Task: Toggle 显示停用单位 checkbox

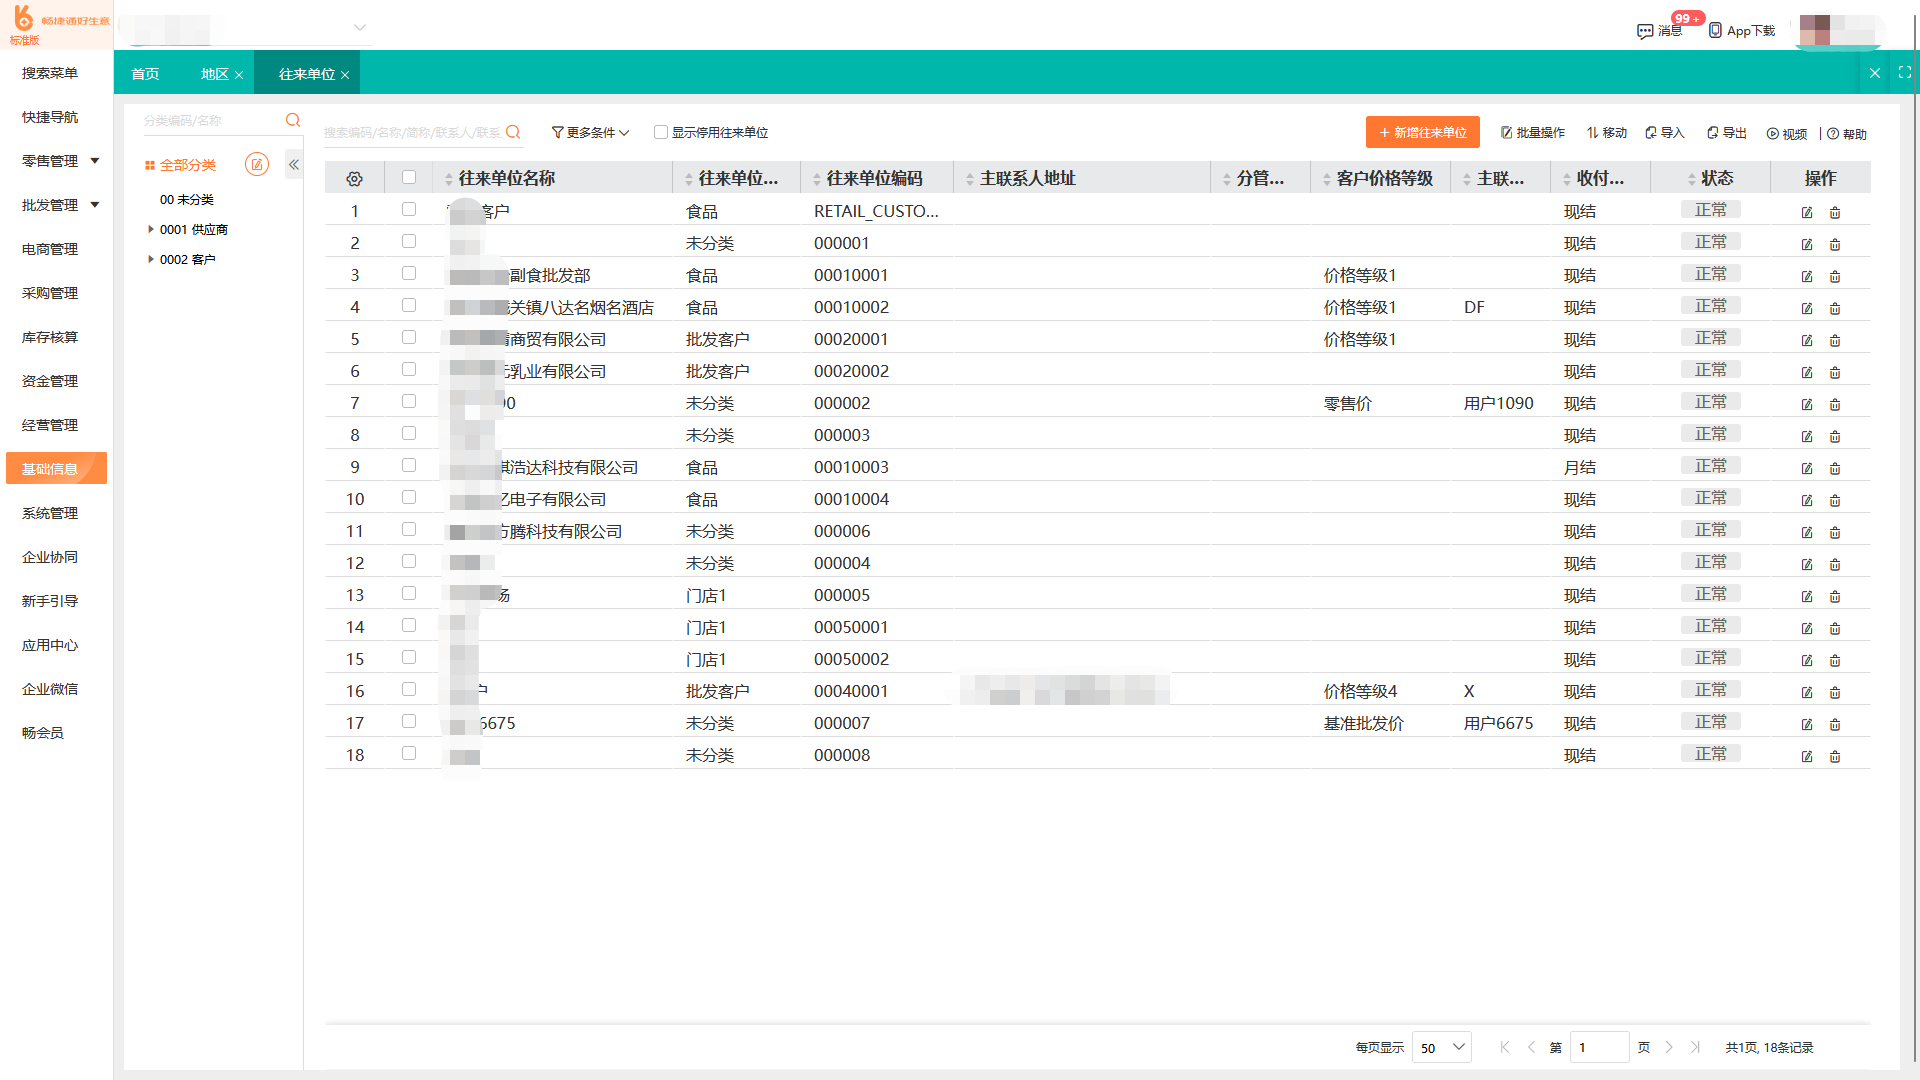Action: click(x=663, y=131)
